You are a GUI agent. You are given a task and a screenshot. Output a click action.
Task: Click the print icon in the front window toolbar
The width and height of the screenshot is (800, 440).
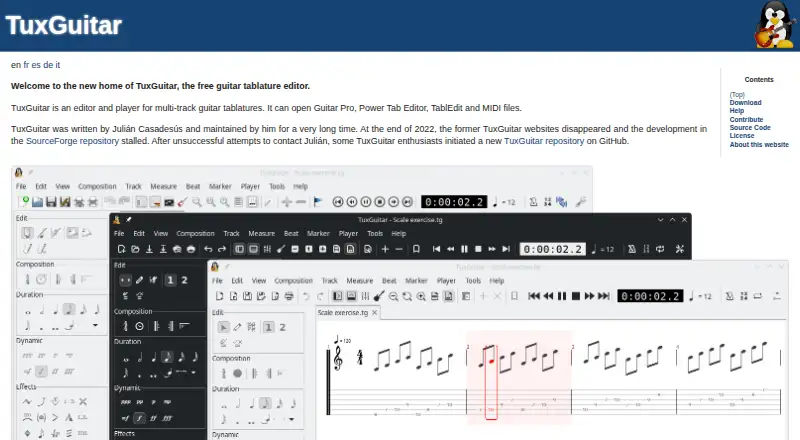coord(289,296)
